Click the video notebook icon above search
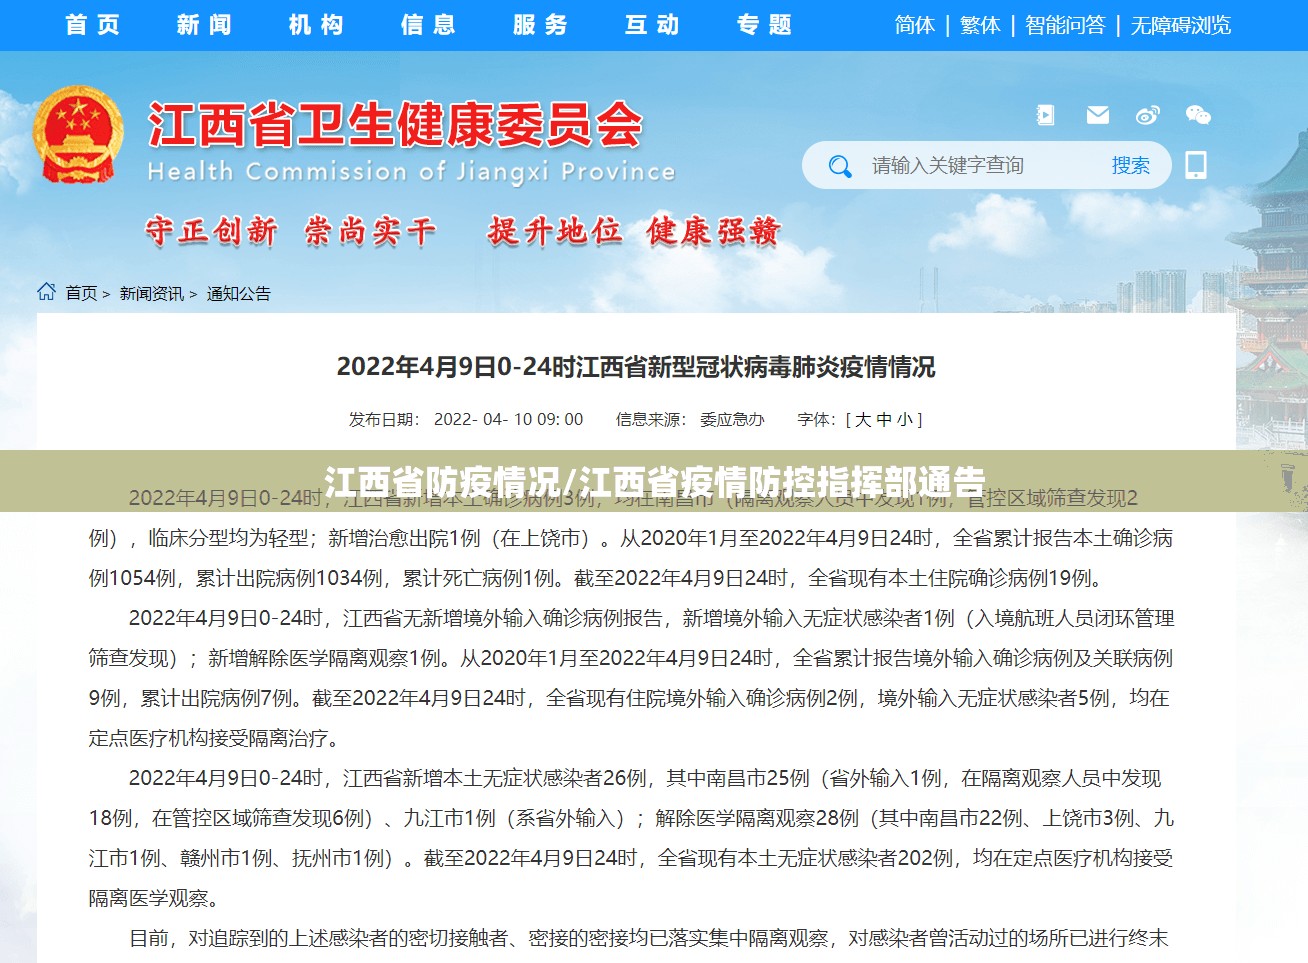 (1045, 115)
